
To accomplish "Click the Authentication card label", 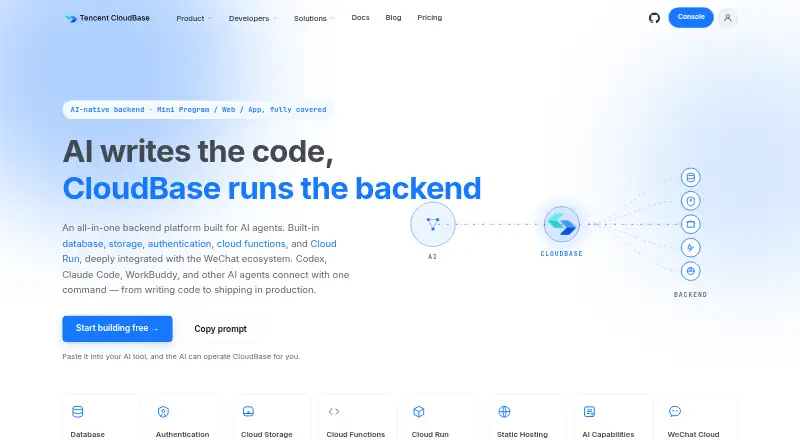I will click(x=182, y=434).
